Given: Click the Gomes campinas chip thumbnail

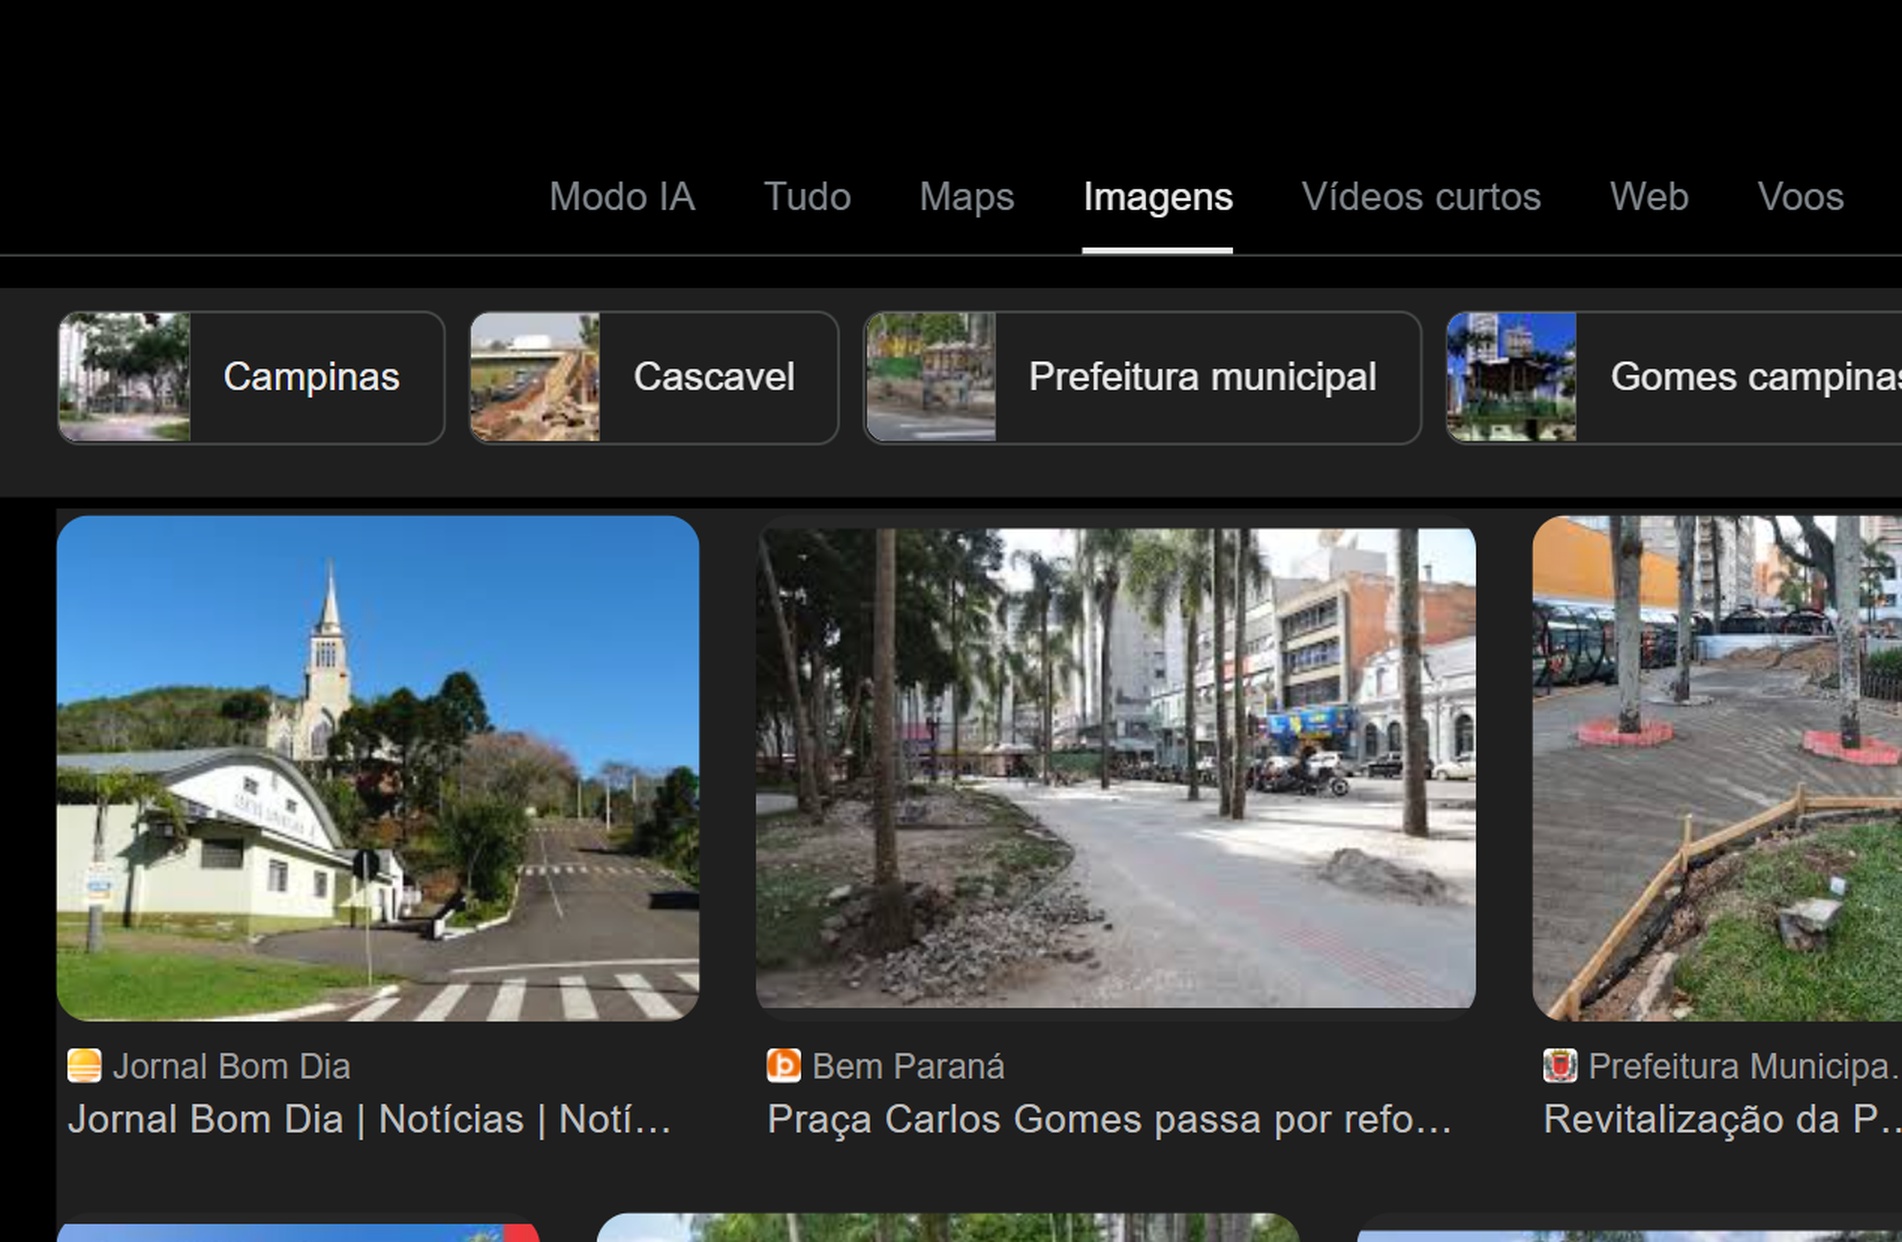Looking at the screenshot, I should 1512,377.
